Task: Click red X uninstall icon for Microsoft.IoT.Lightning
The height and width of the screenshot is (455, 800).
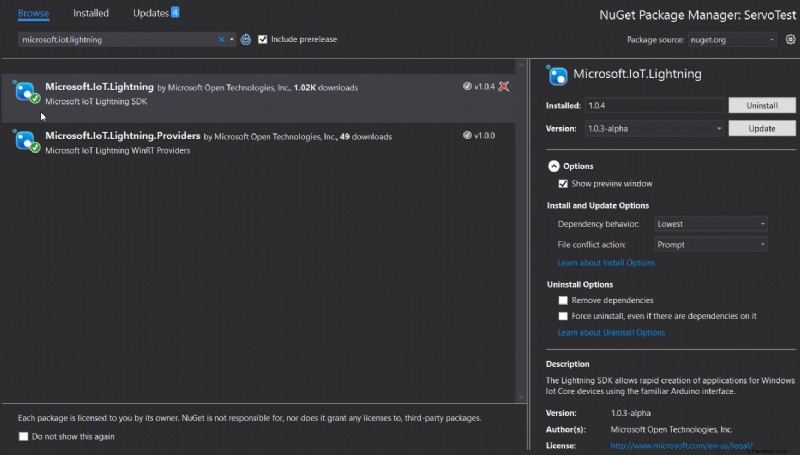Action: [x=504, y=87]
